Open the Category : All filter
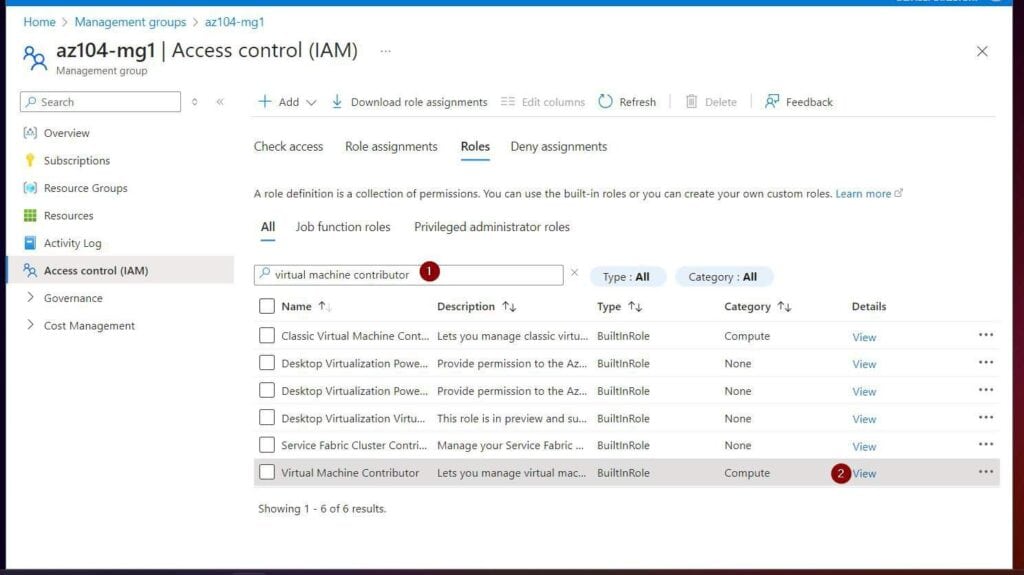 coord(723,276)
